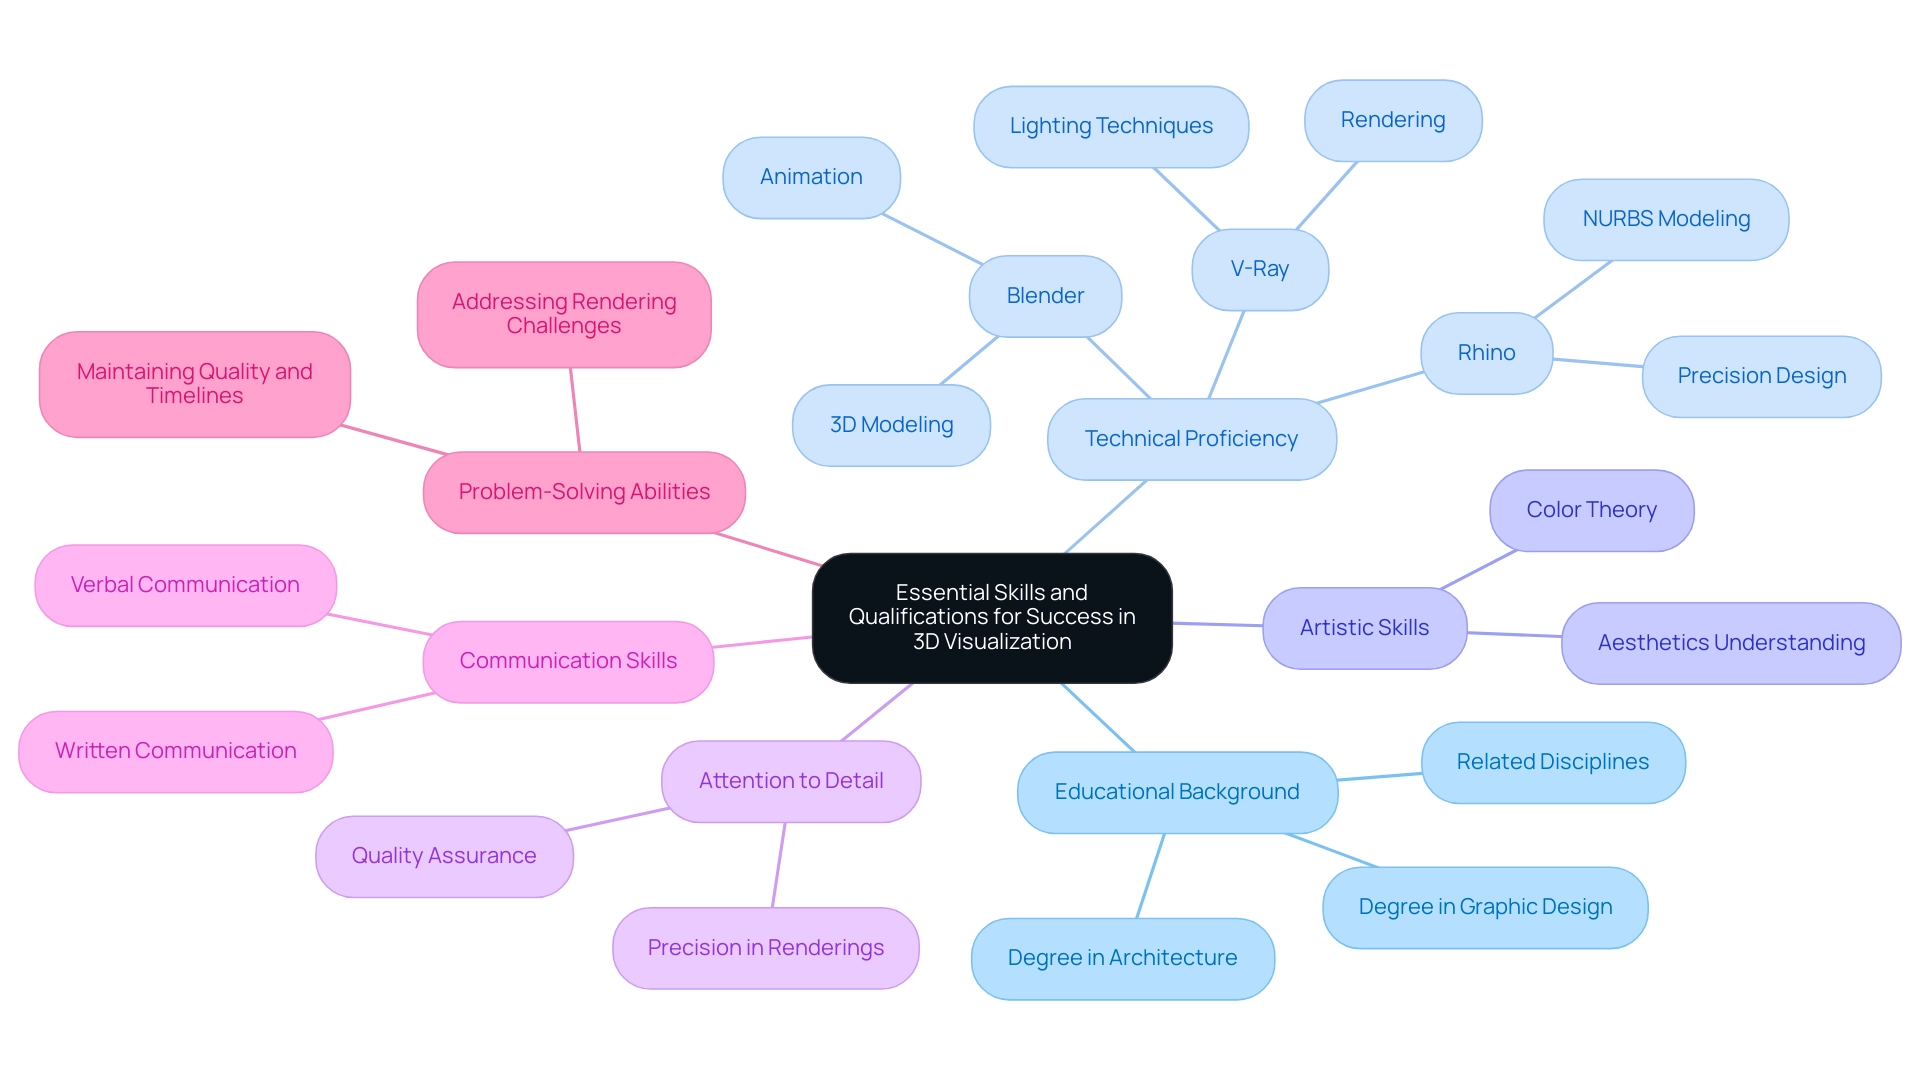Viewport: 1920px width, 1083px height.
Task: Expand the Problem-Solving Abilities branch
Action: point(582,491)
